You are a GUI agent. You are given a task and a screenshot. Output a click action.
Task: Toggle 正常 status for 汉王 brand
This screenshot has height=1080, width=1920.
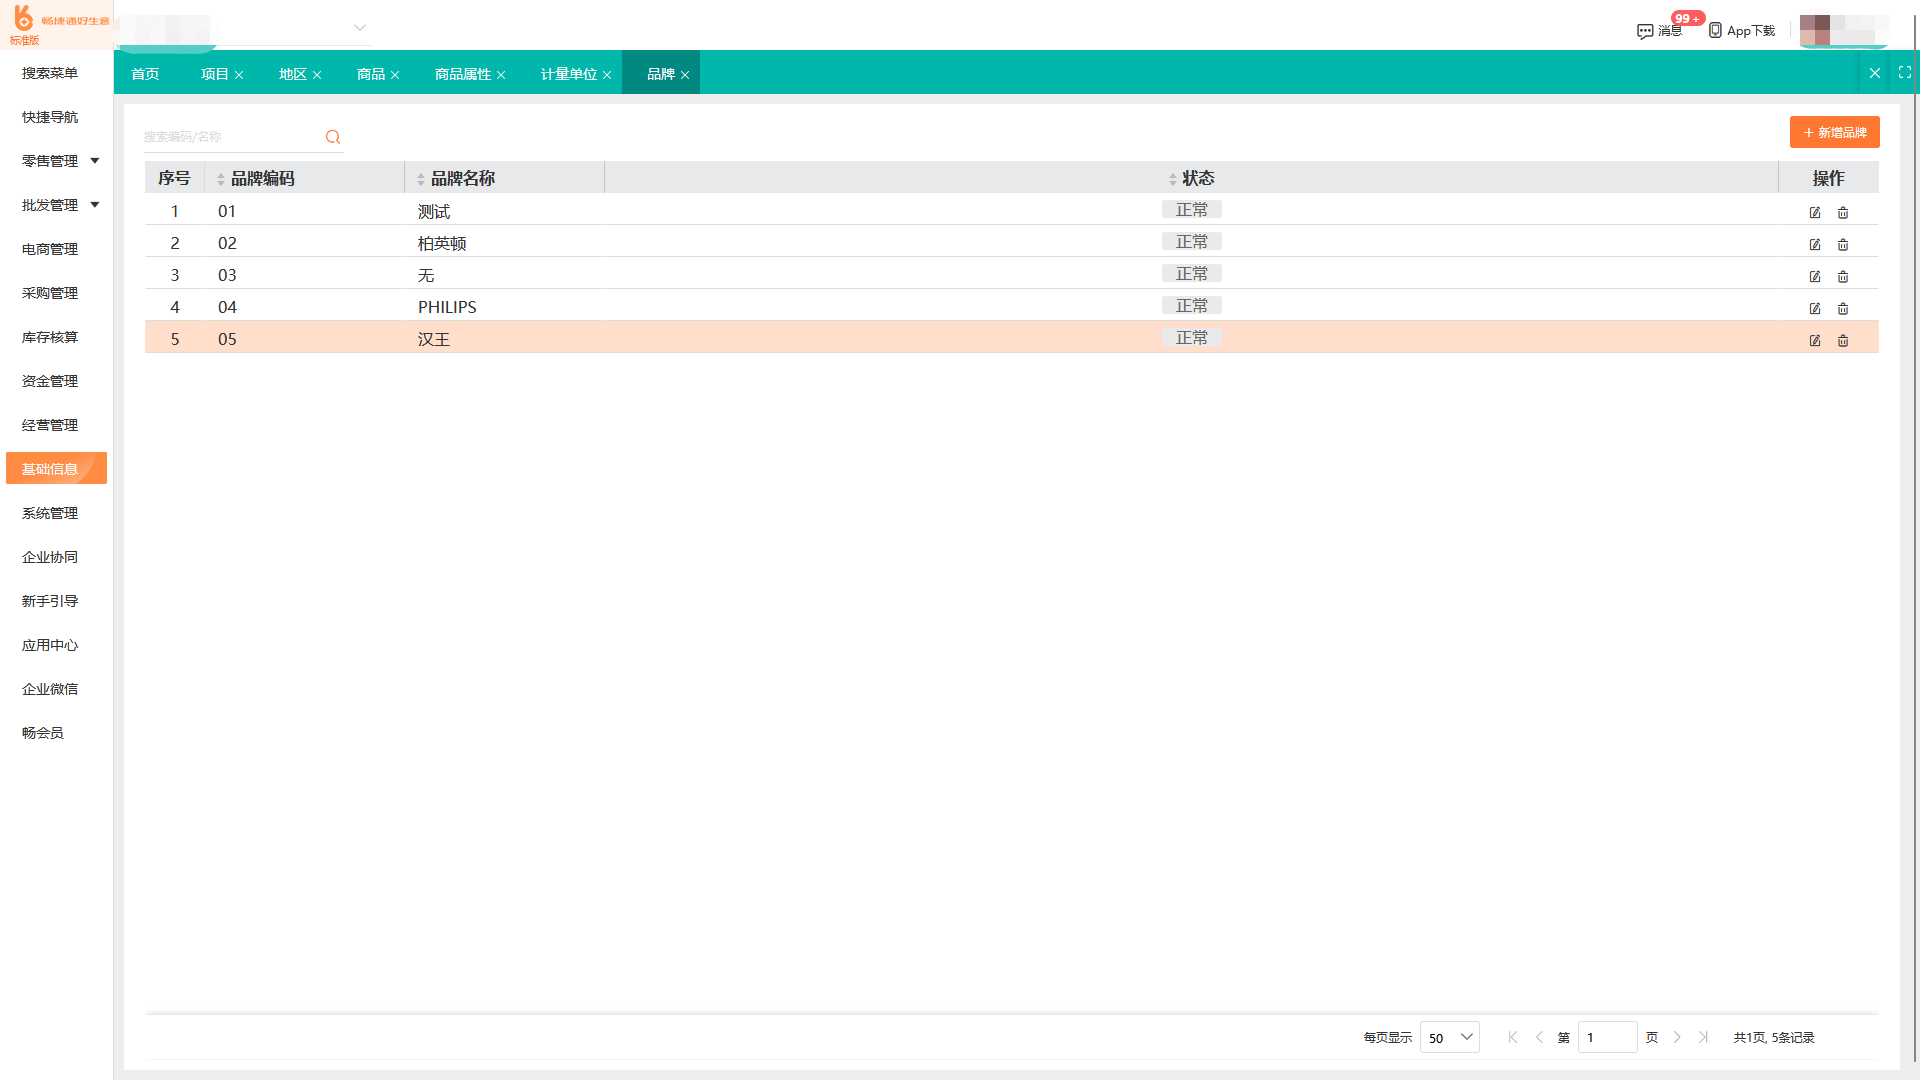(1191, 338)
